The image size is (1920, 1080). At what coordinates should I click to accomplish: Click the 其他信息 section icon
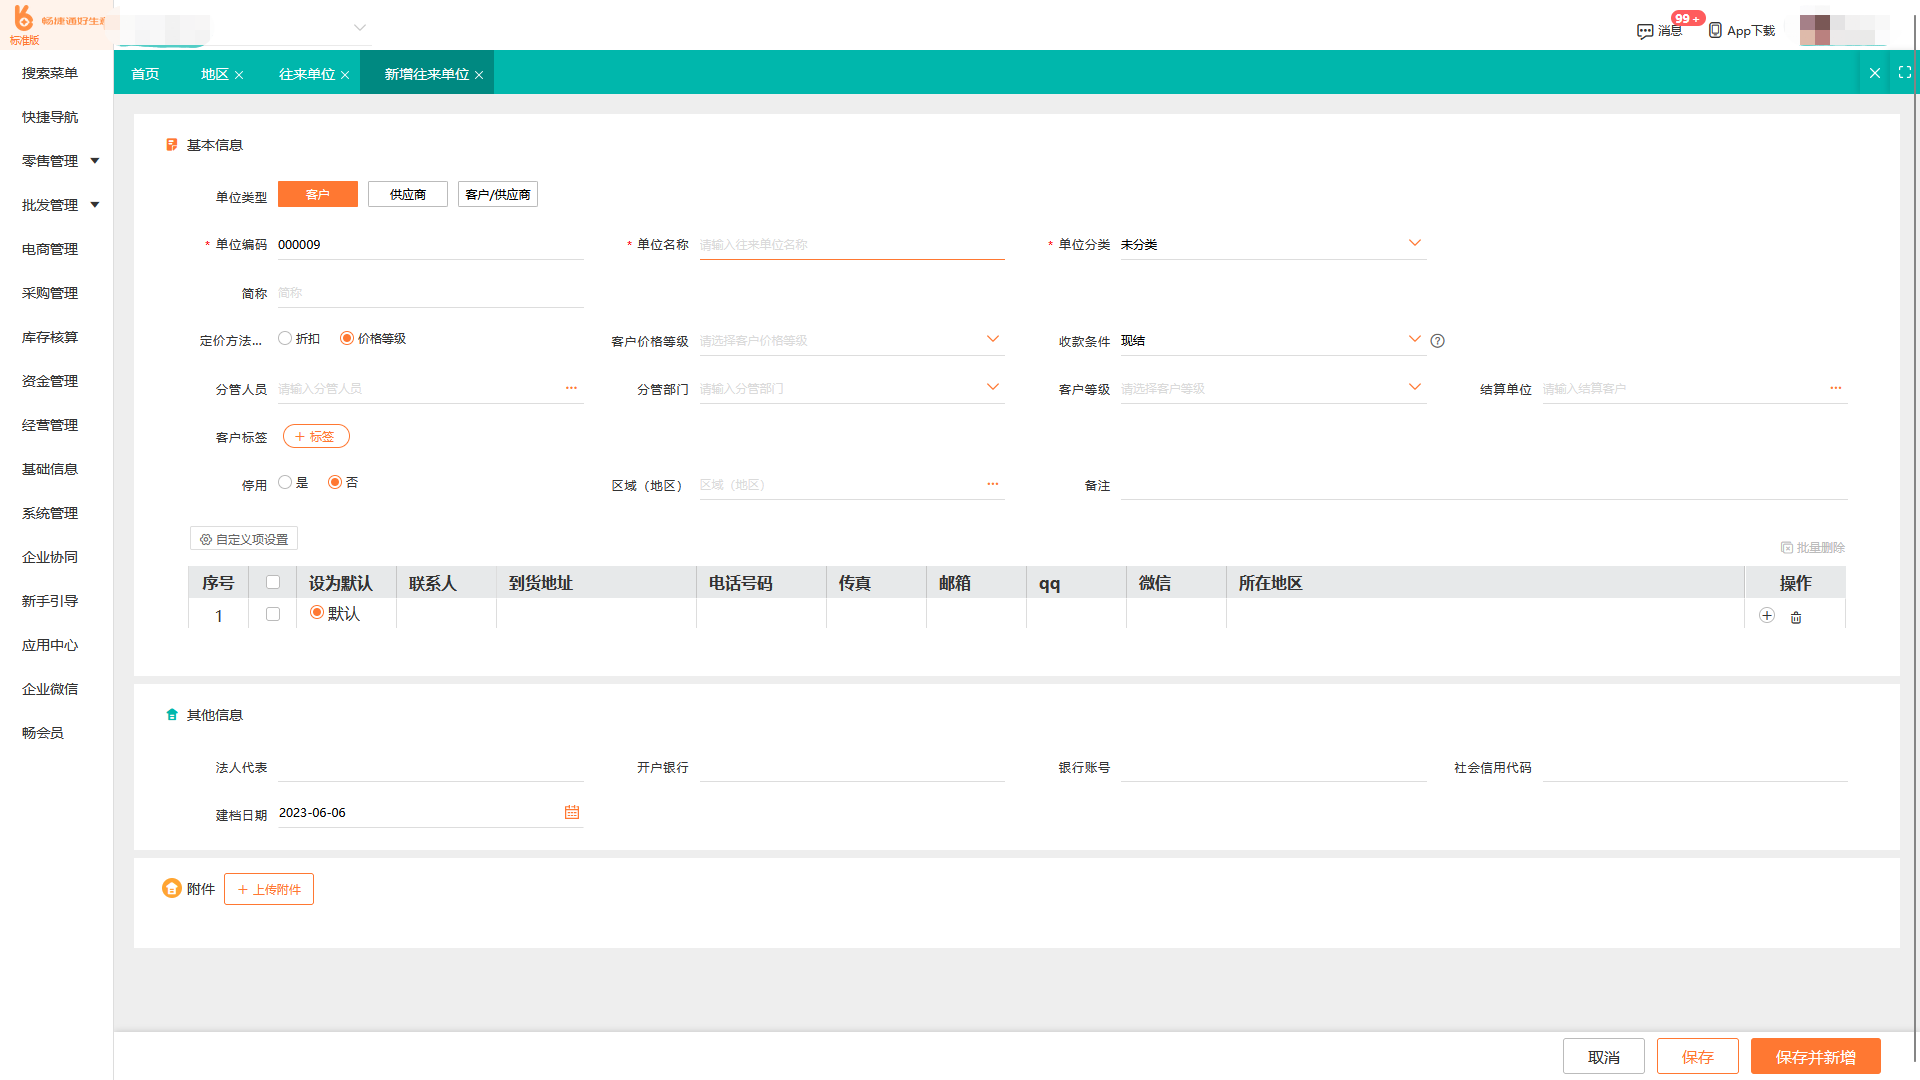[x=173, y=716]
